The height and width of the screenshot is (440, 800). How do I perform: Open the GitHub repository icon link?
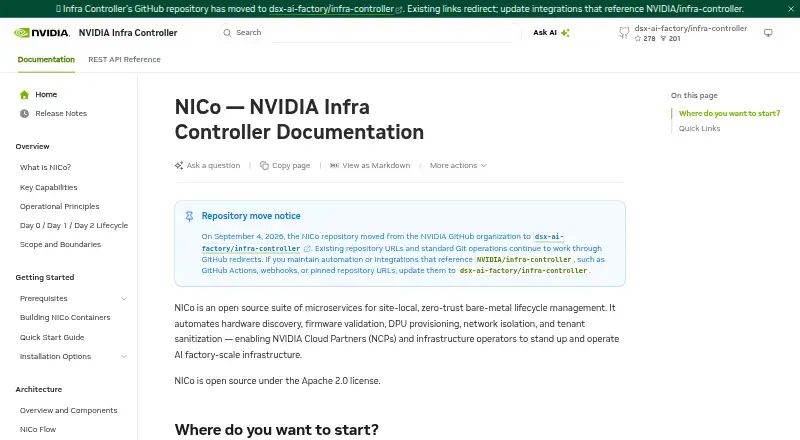tap(623, 33)
